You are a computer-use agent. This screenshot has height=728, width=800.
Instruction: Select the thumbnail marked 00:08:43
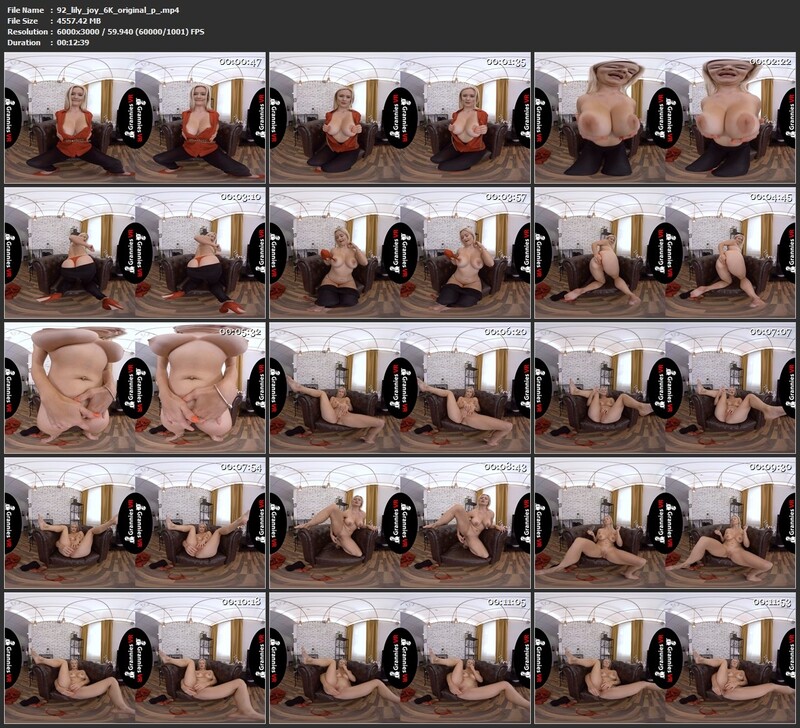[400, 521]
